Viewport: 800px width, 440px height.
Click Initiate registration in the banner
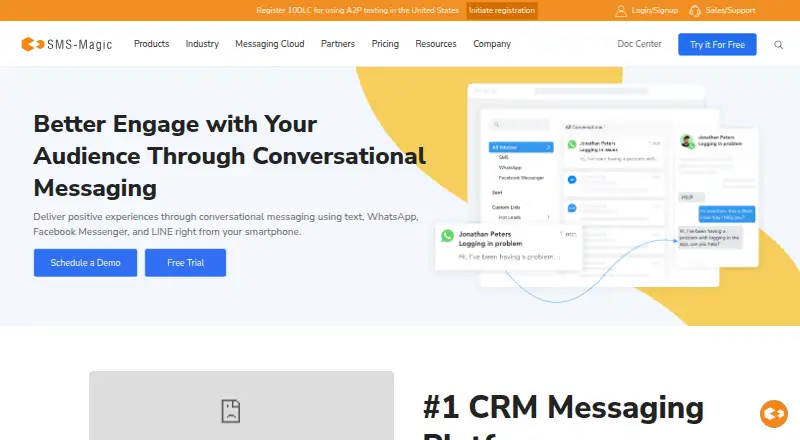(x=502, y=10)
